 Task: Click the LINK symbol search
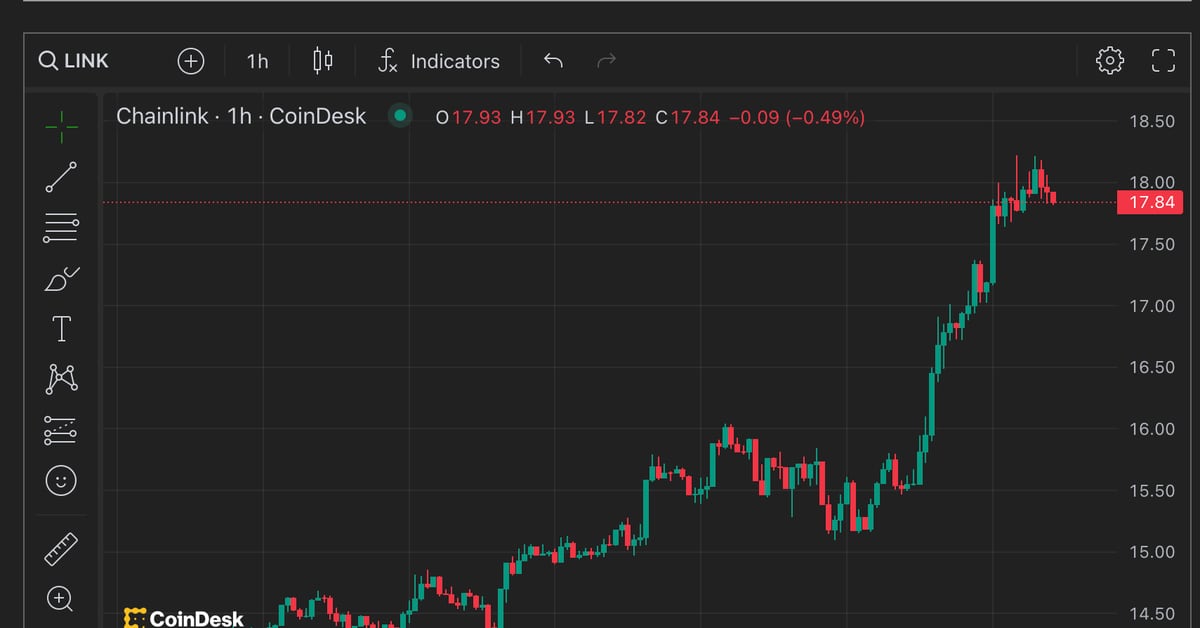point(74,61)
